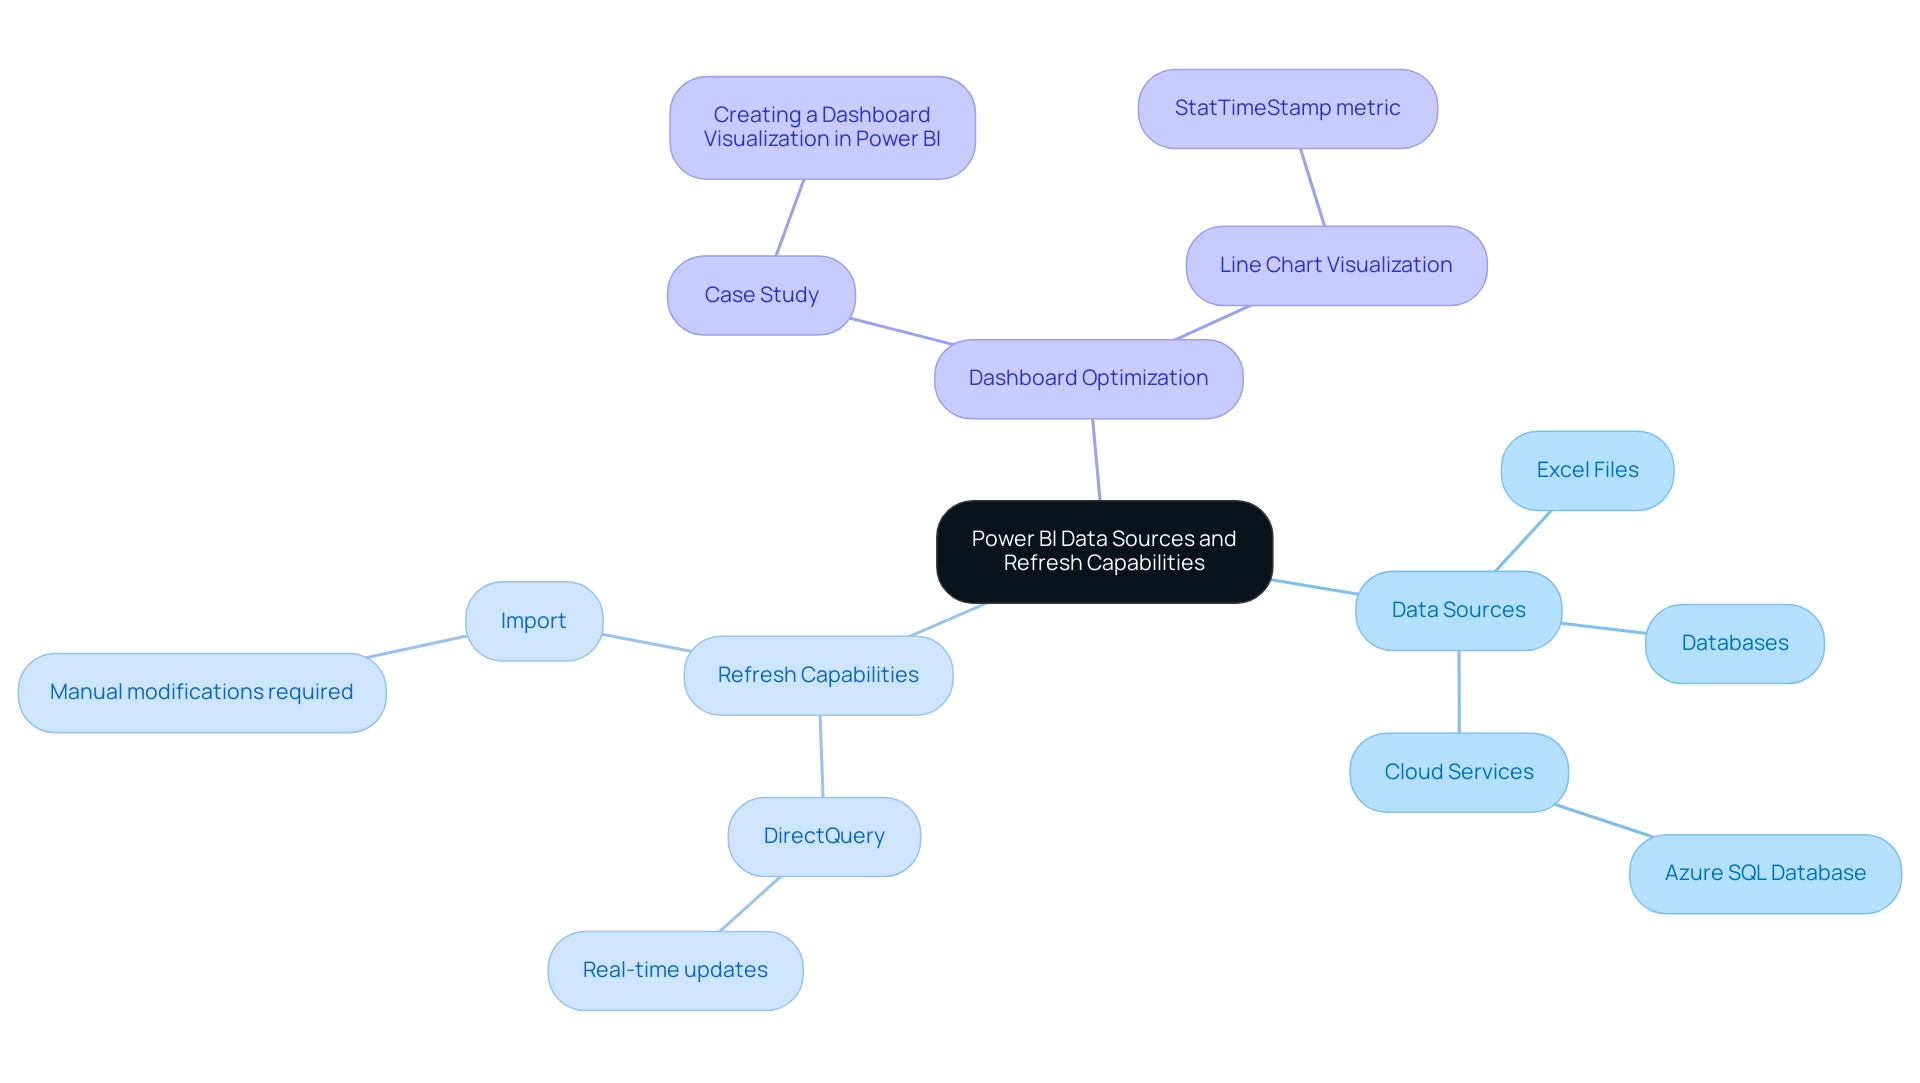Toggle the Case Study node connection
Screen dimensions: 1920x1083
pos(766,294)
